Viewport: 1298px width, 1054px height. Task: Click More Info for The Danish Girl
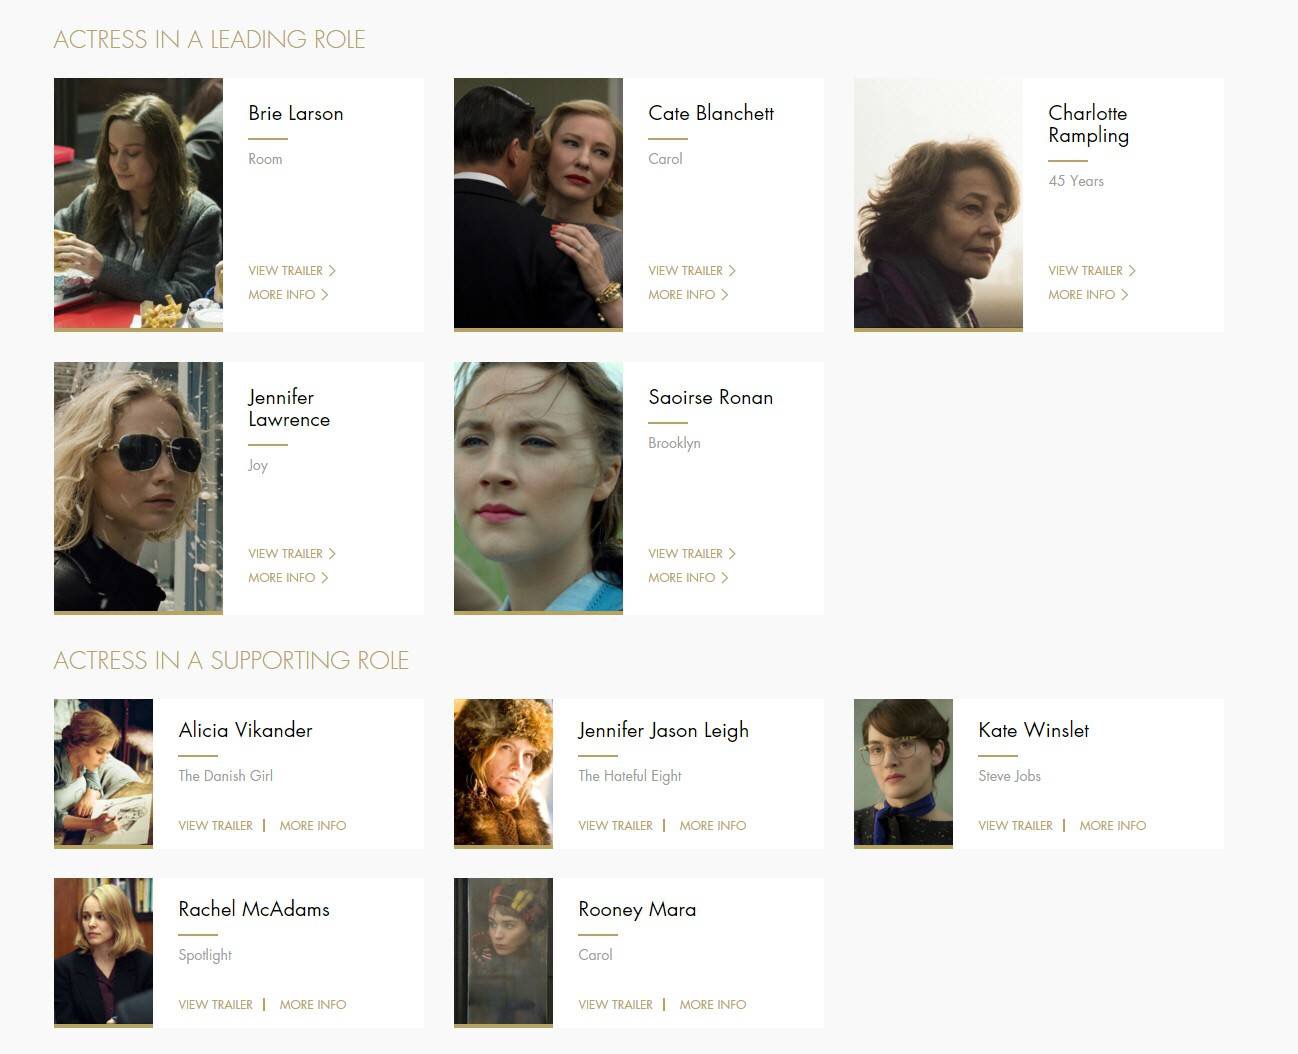[x=312, y=826]
